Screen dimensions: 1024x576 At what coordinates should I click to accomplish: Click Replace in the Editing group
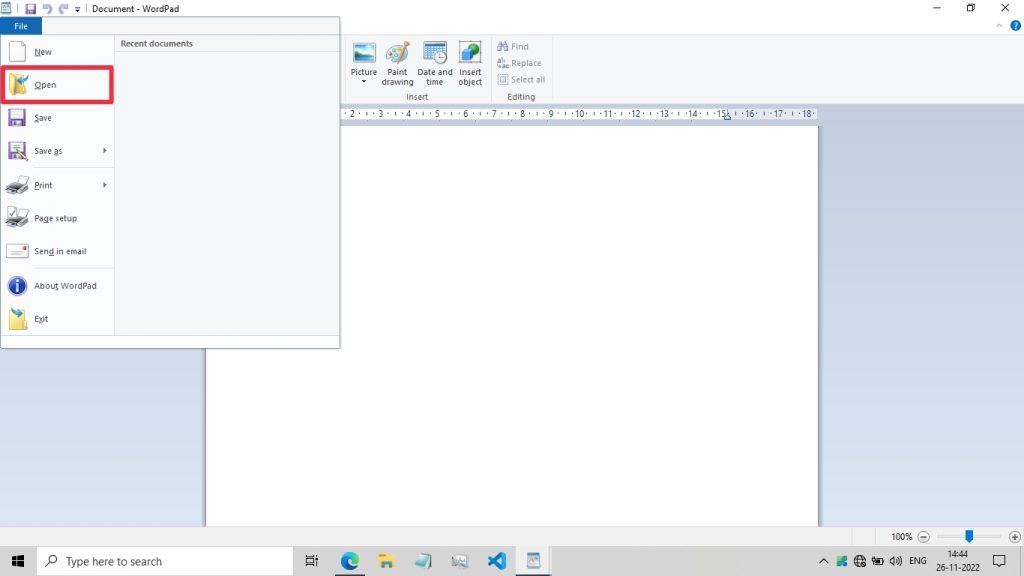519,63
